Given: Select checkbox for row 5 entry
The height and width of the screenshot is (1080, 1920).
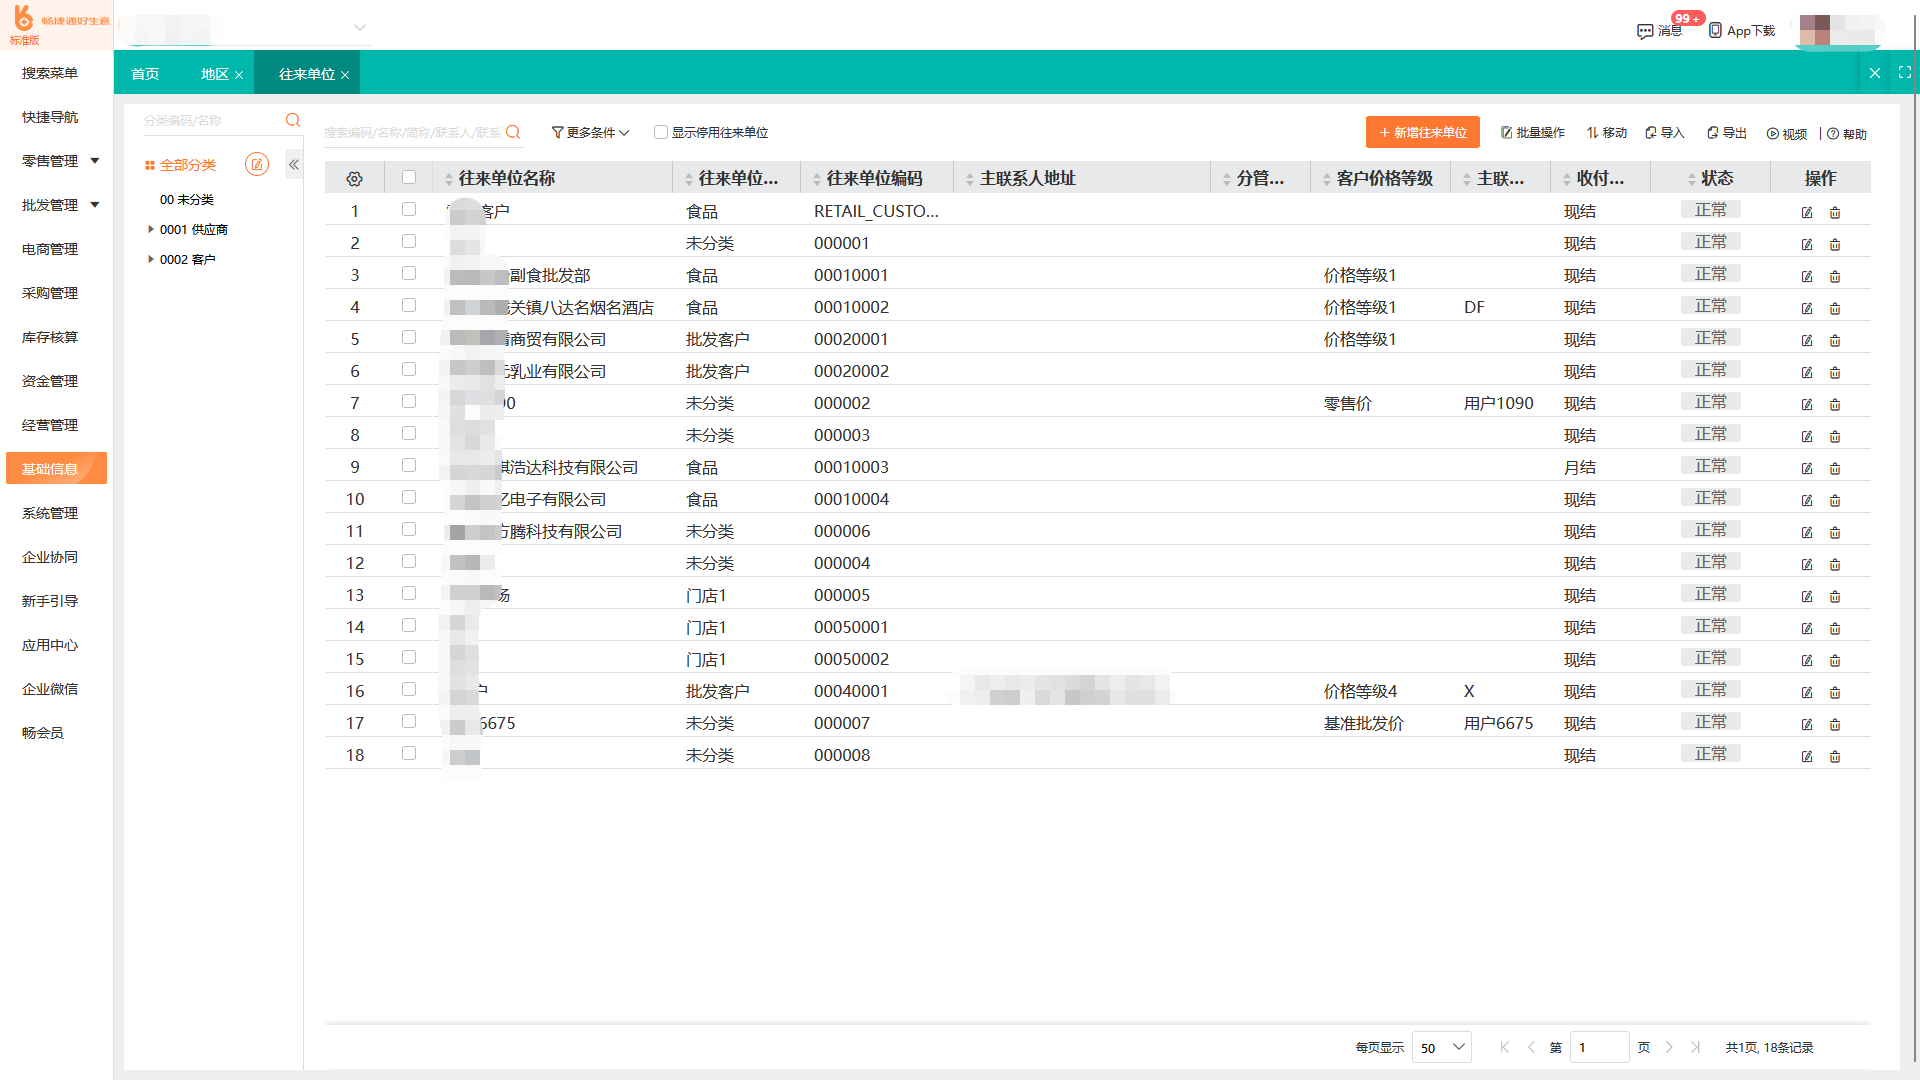Looking at the screenshot, I should click(x=411, y=338).
